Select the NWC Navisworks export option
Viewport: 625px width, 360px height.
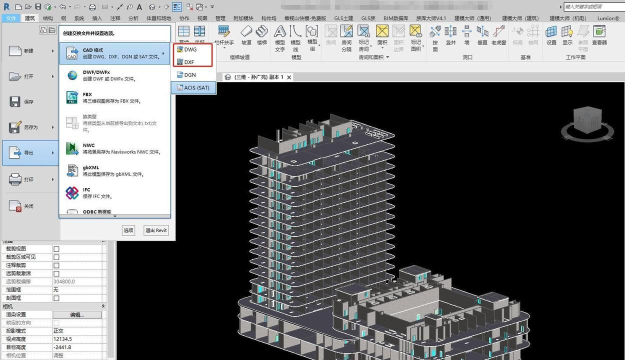[x=115, y=148]
